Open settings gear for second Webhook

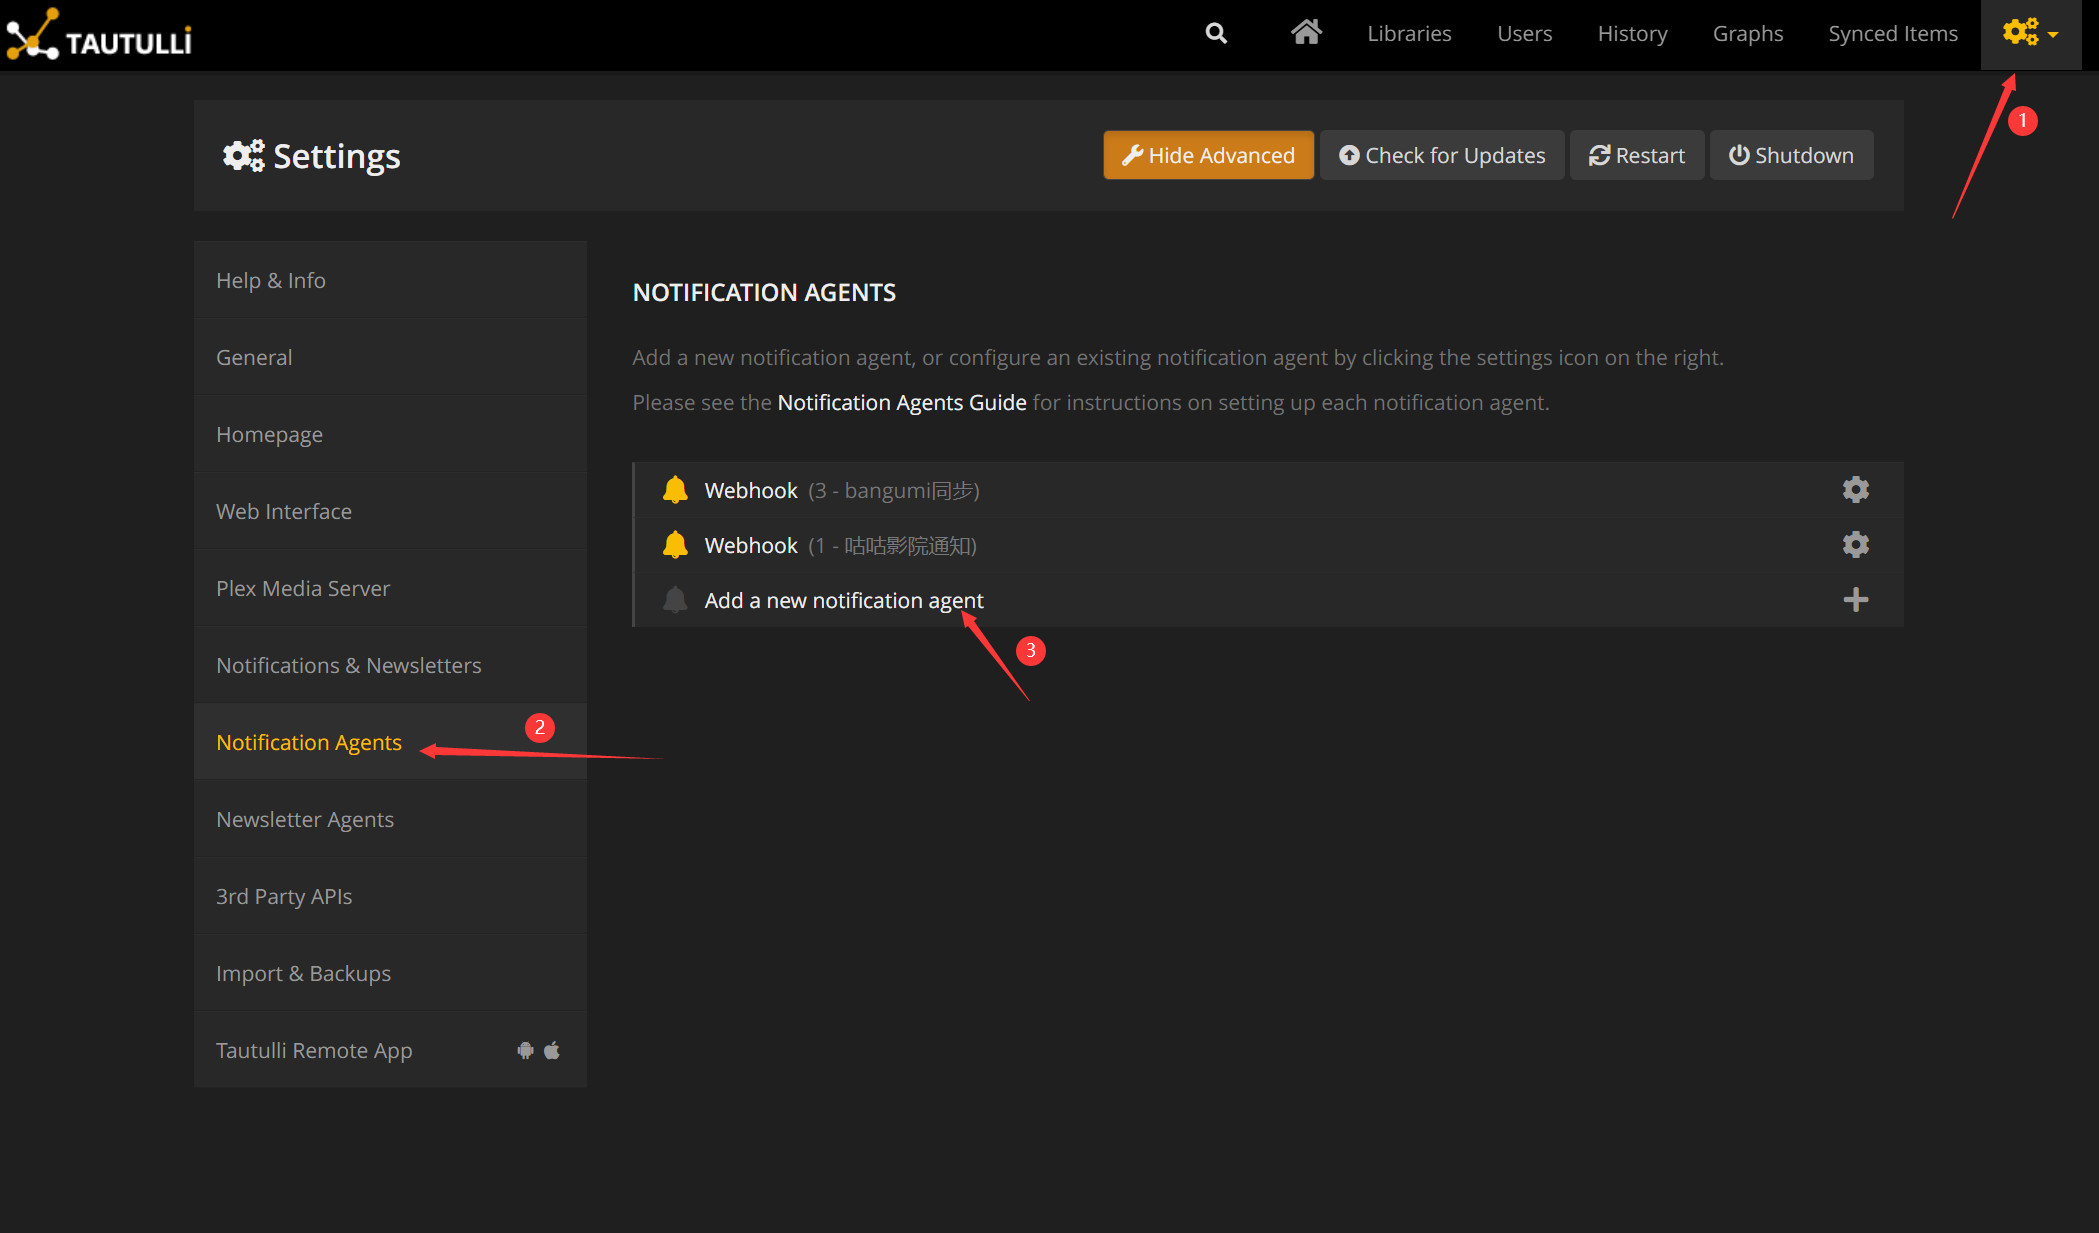tap(1855, 545)
